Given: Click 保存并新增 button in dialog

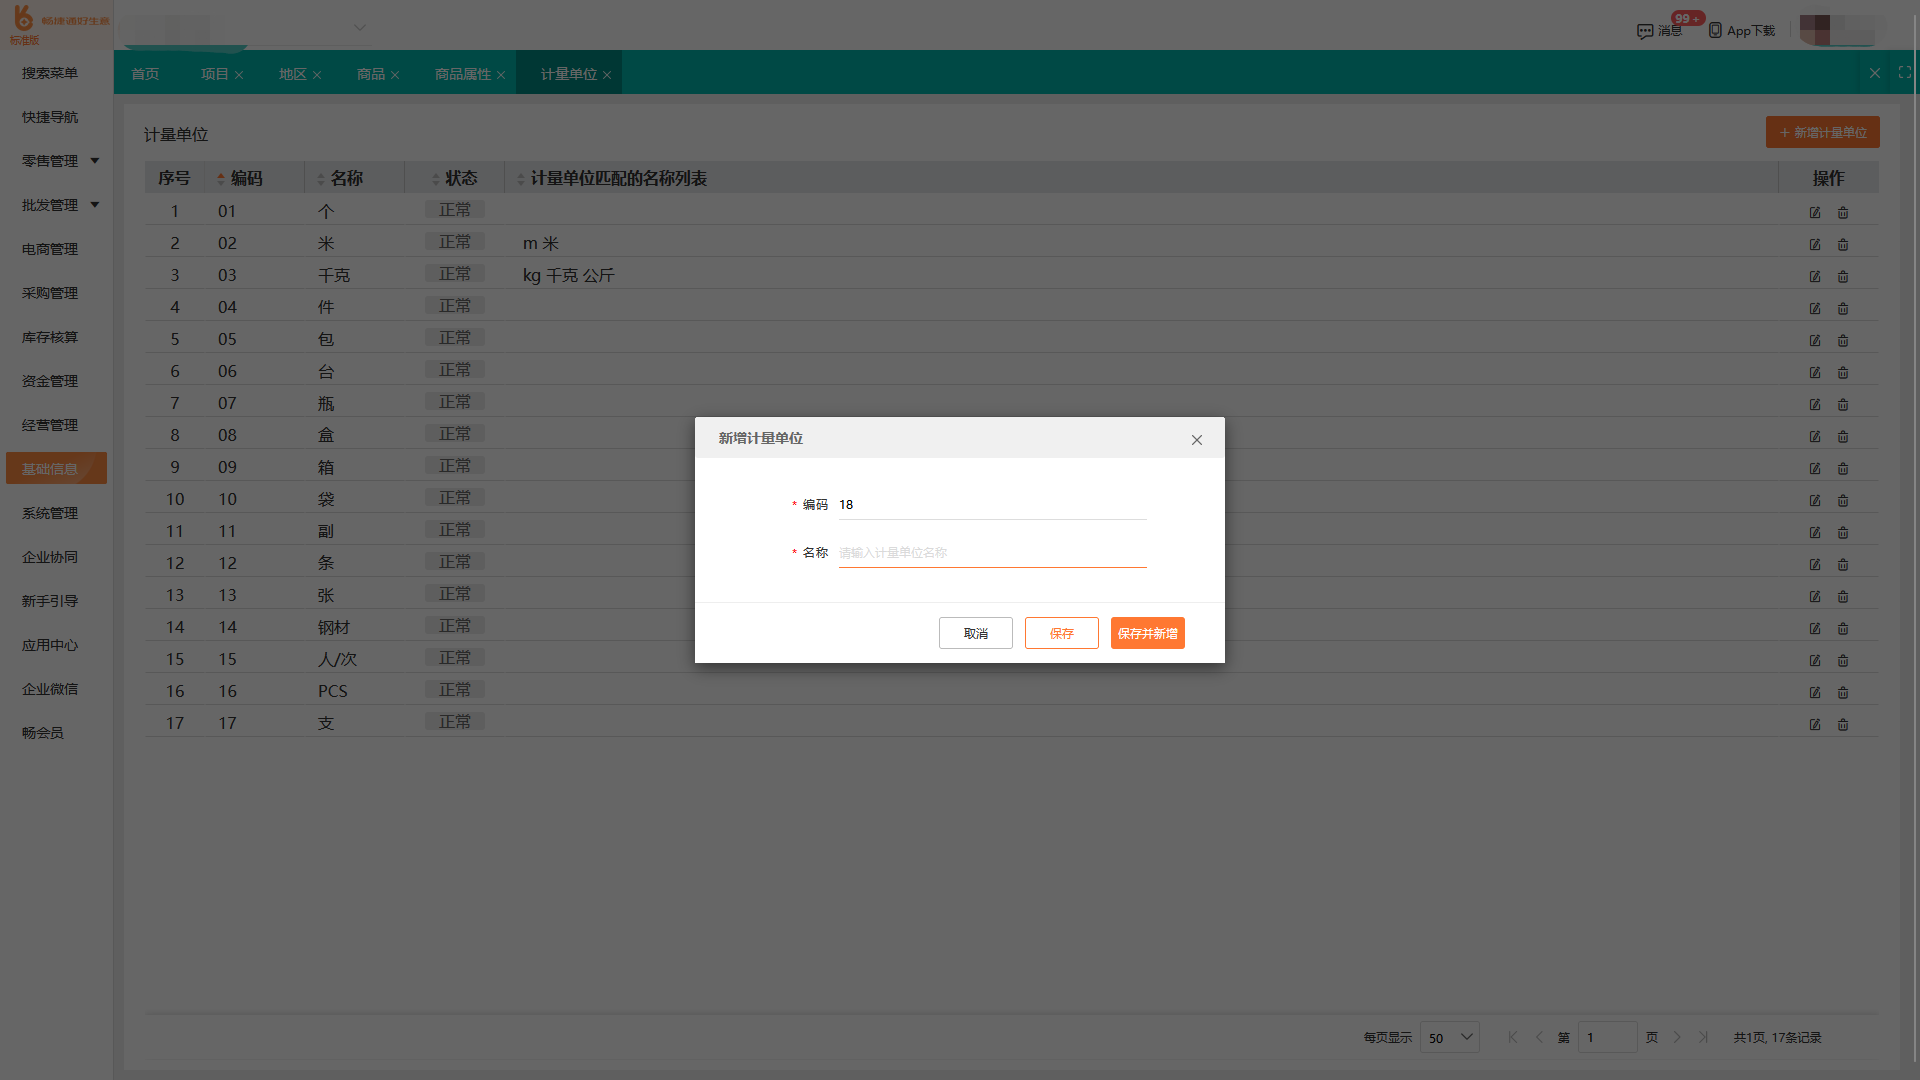Looking at the screenshot, I should click(x=1146, y=633).
